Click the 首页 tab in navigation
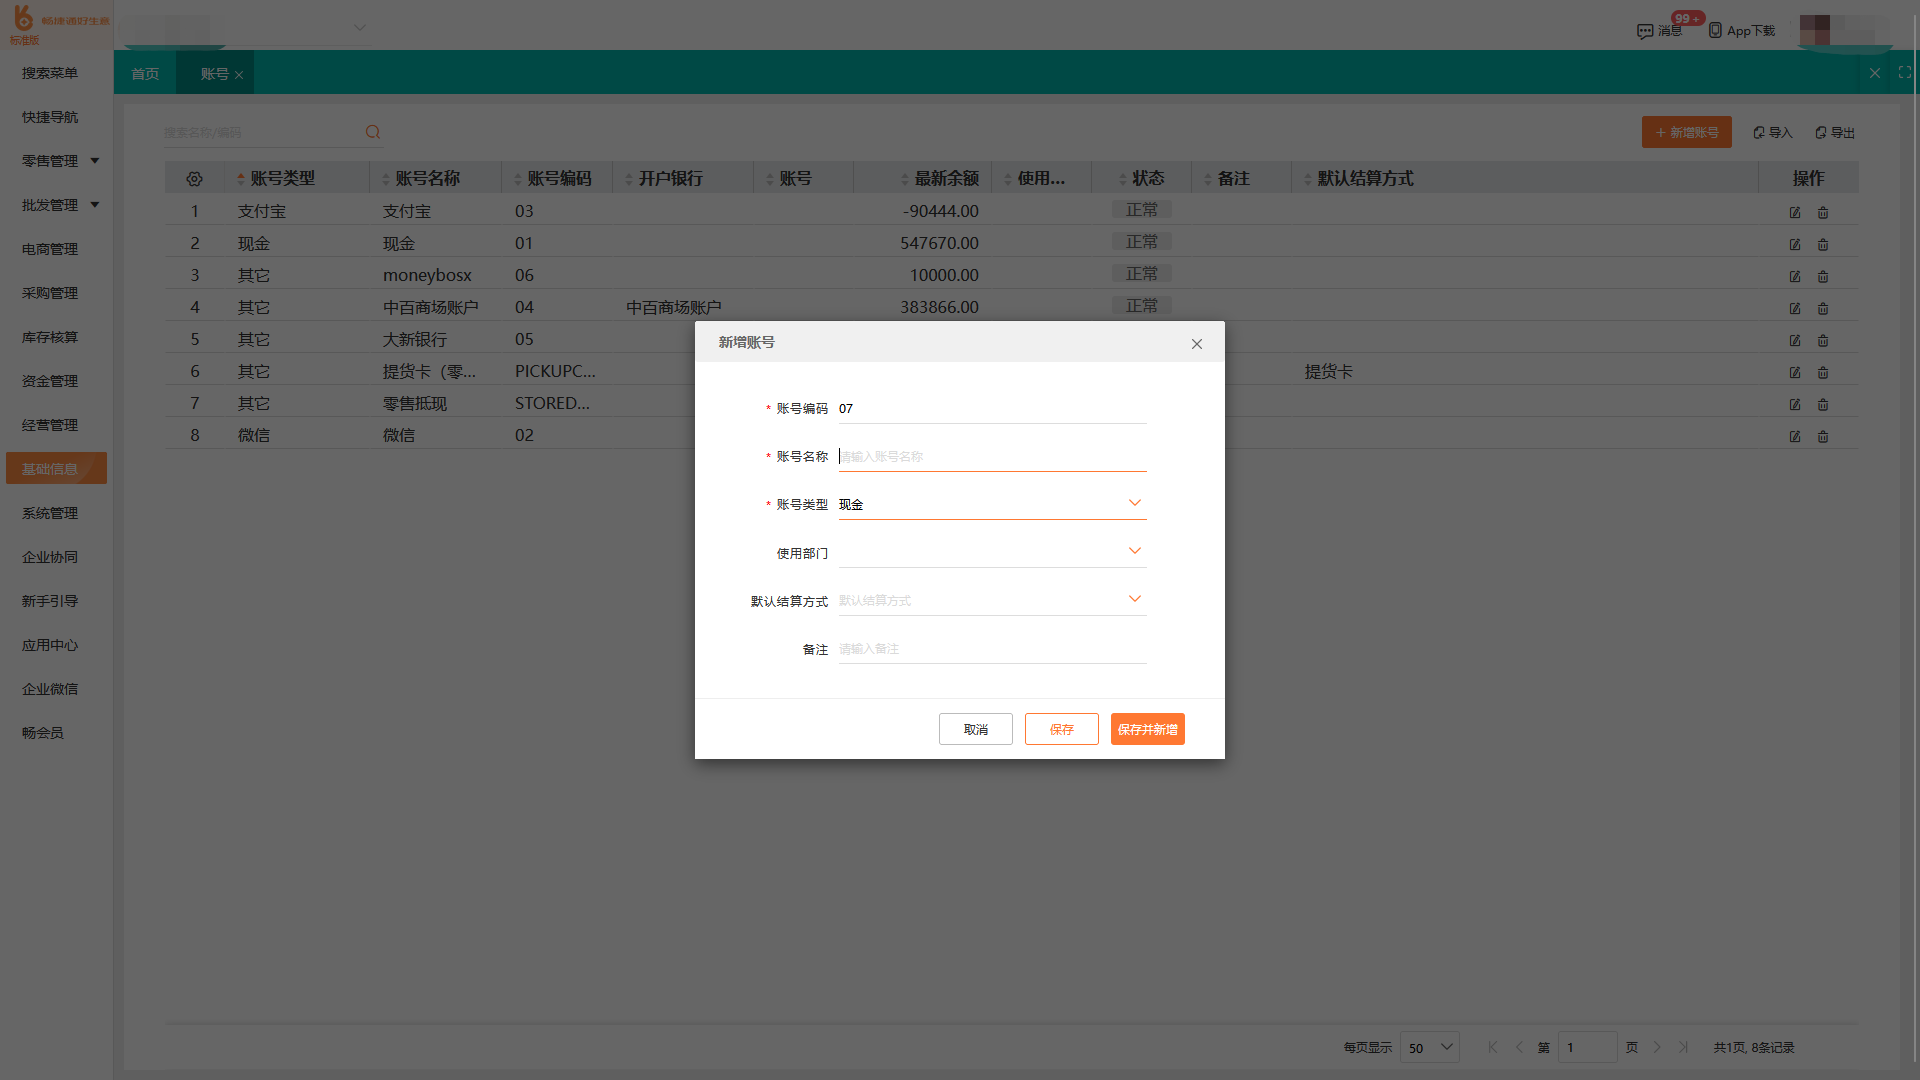 point(144,73)
